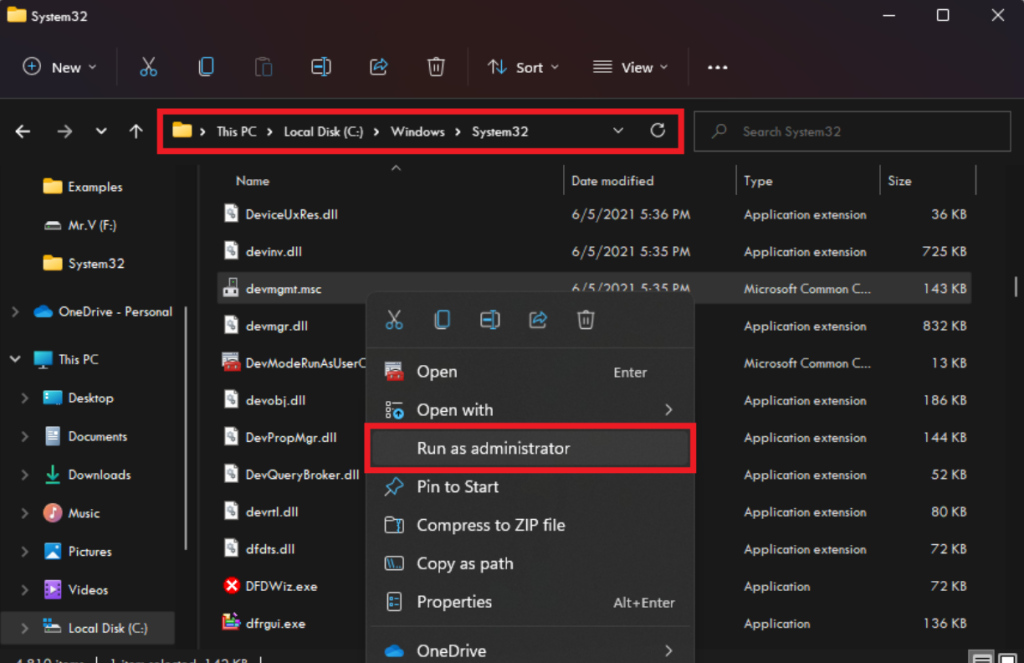Go up one folder level
The image size is (1024, 663).
136,131
